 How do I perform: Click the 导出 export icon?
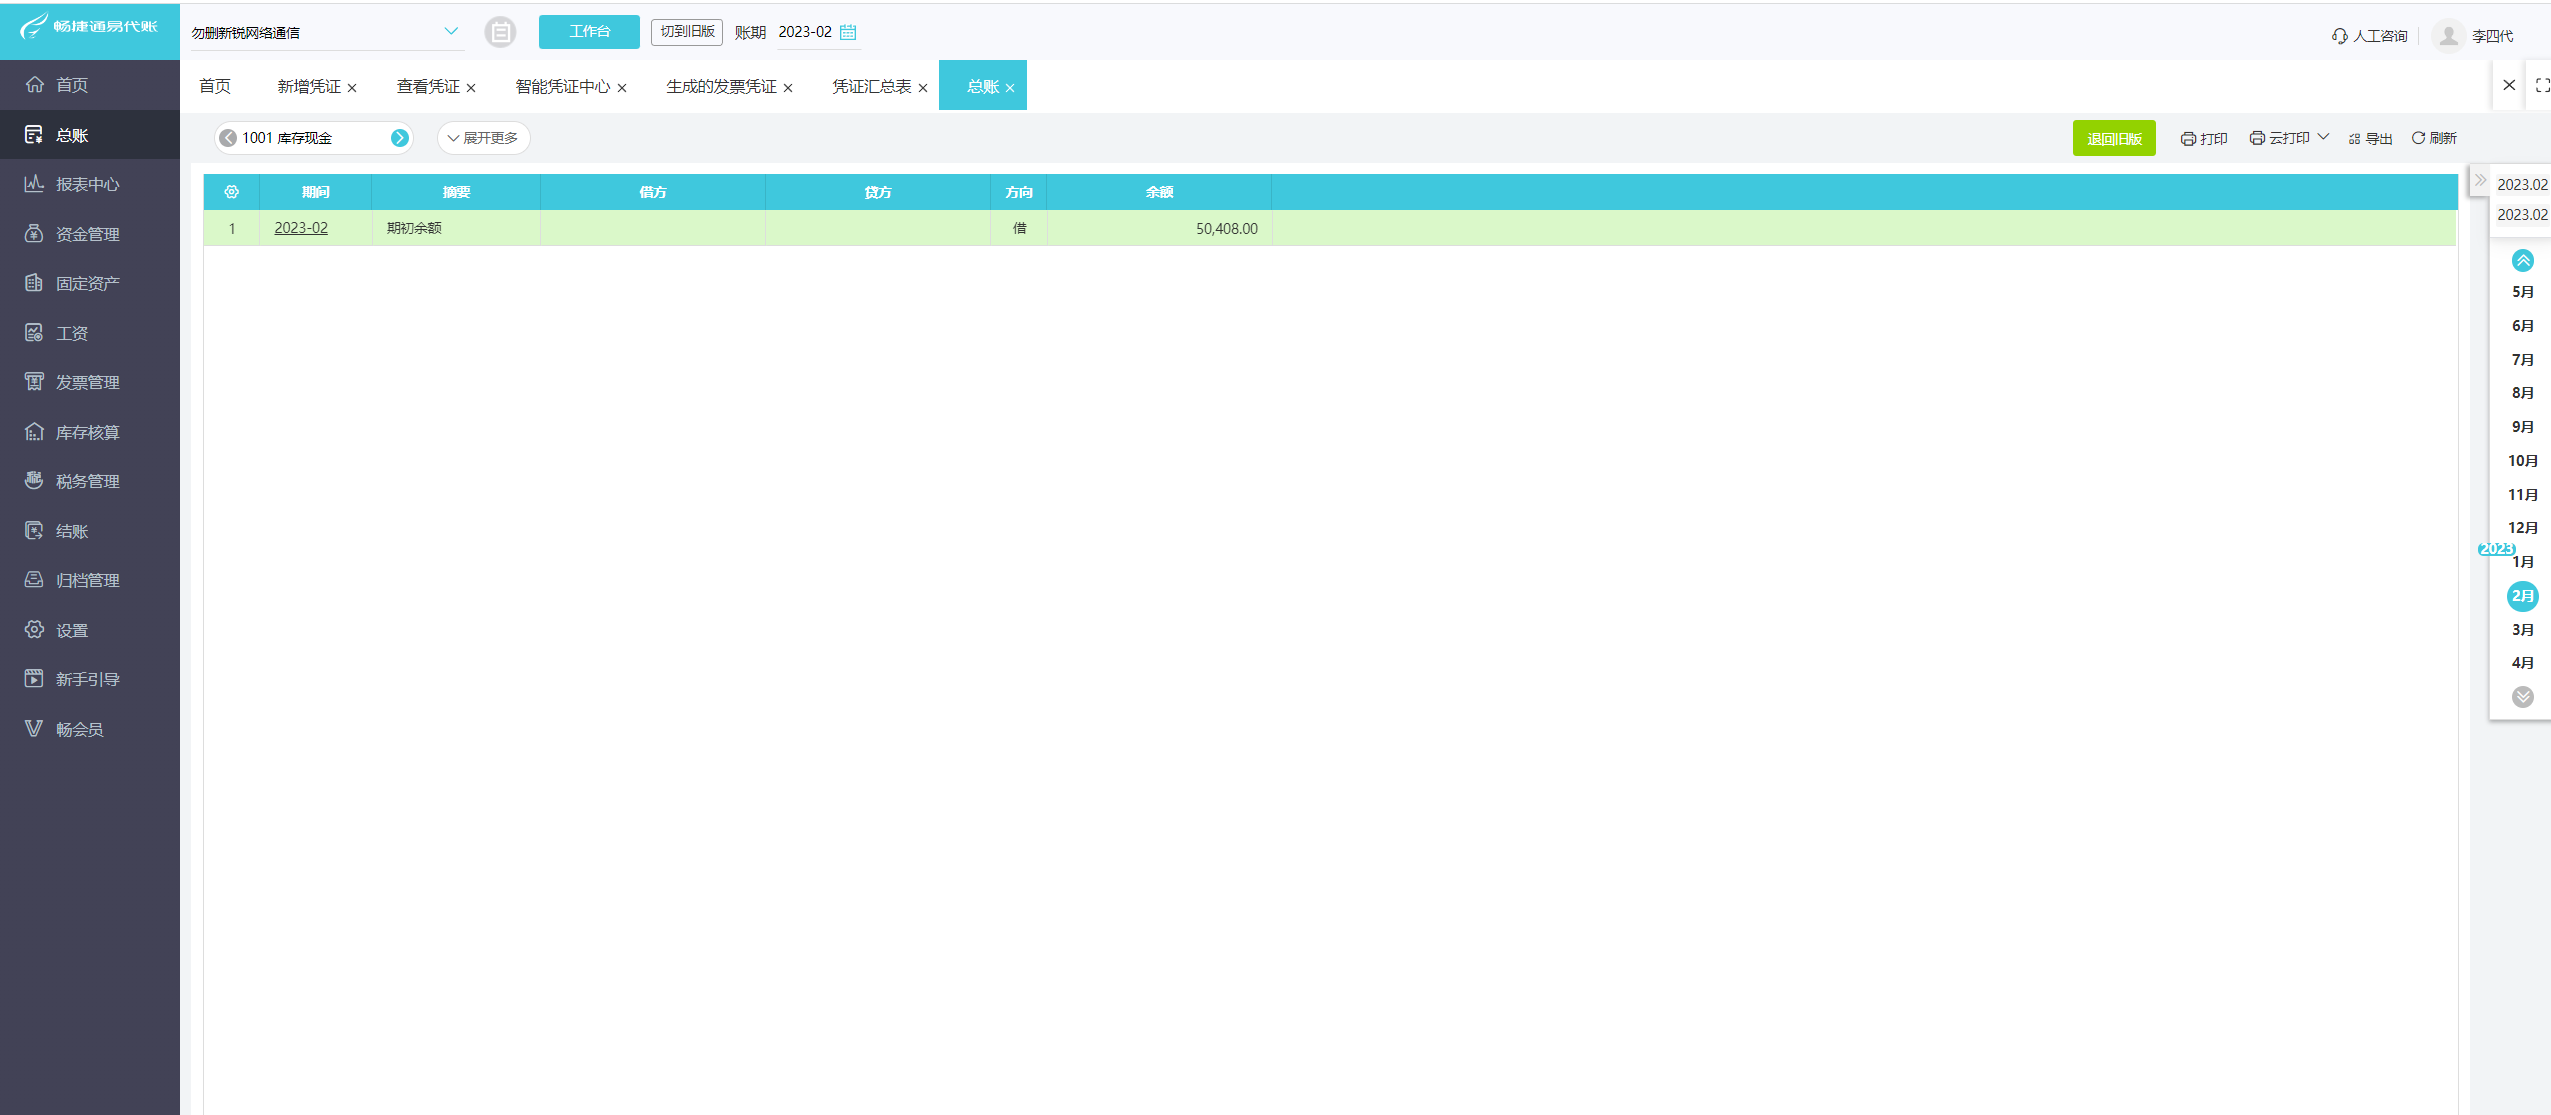[2354, 137]
